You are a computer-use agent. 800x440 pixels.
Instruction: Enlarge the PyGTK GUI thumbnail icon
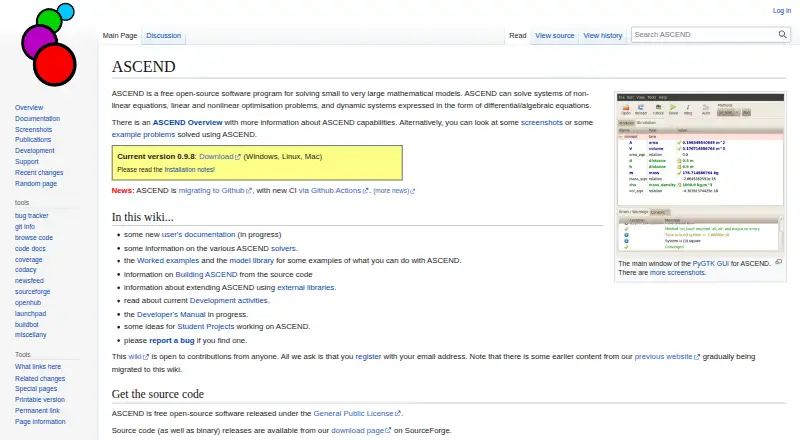coord(779,262)
